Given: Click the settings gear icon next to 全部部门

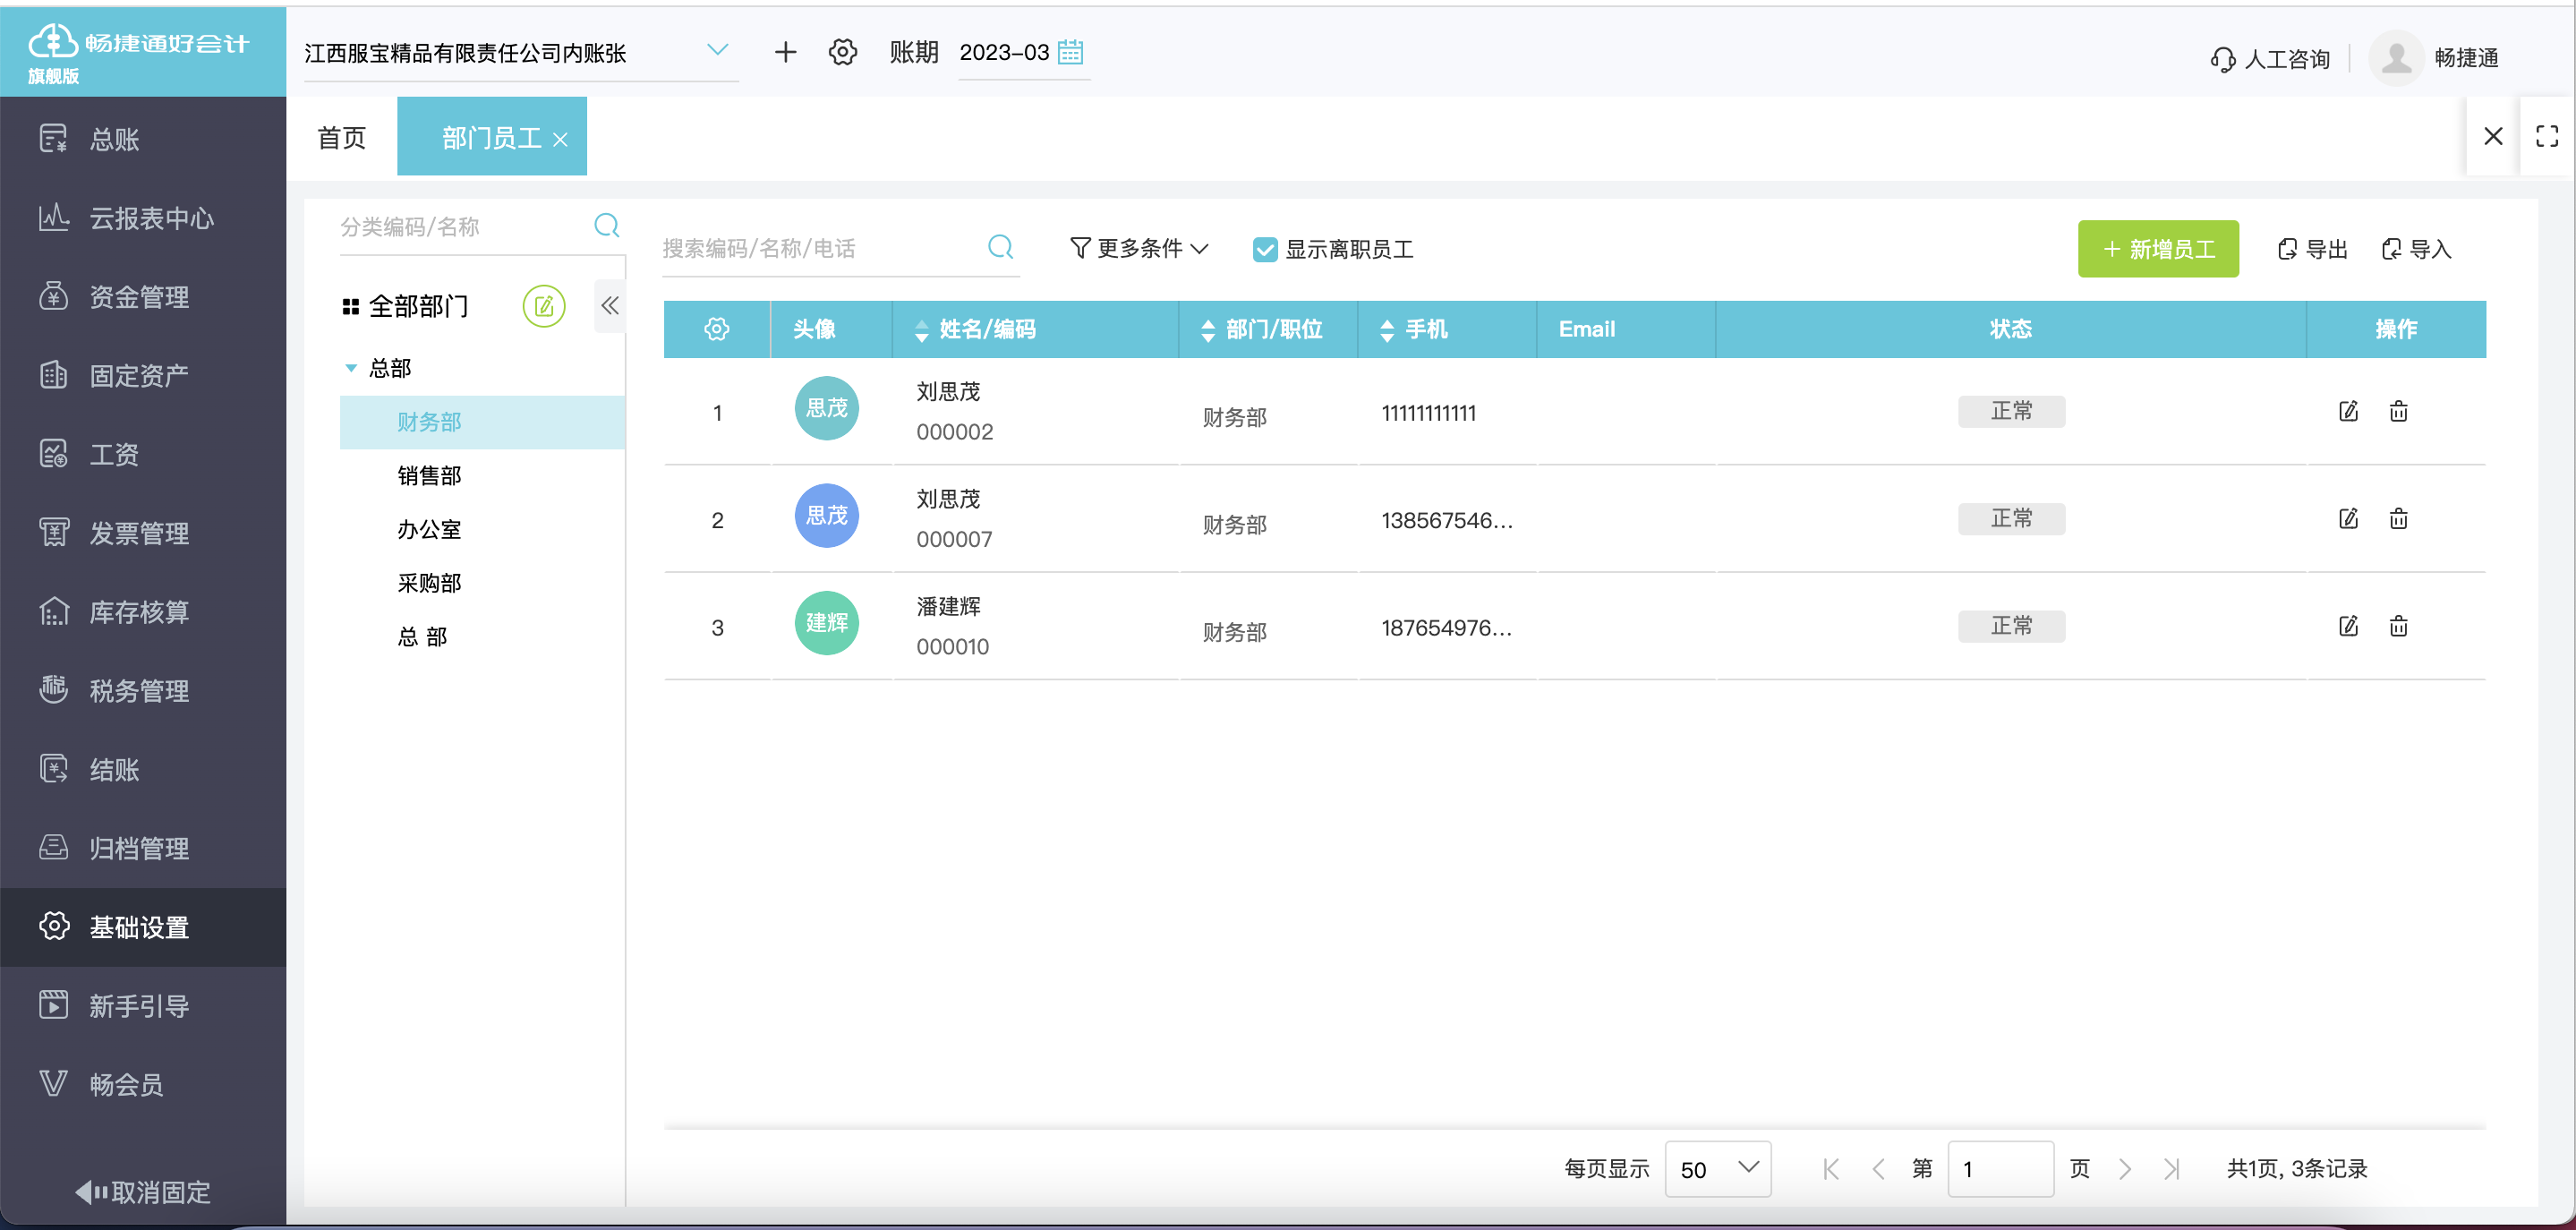Looking at the screenshot, I should coord(542,307).
